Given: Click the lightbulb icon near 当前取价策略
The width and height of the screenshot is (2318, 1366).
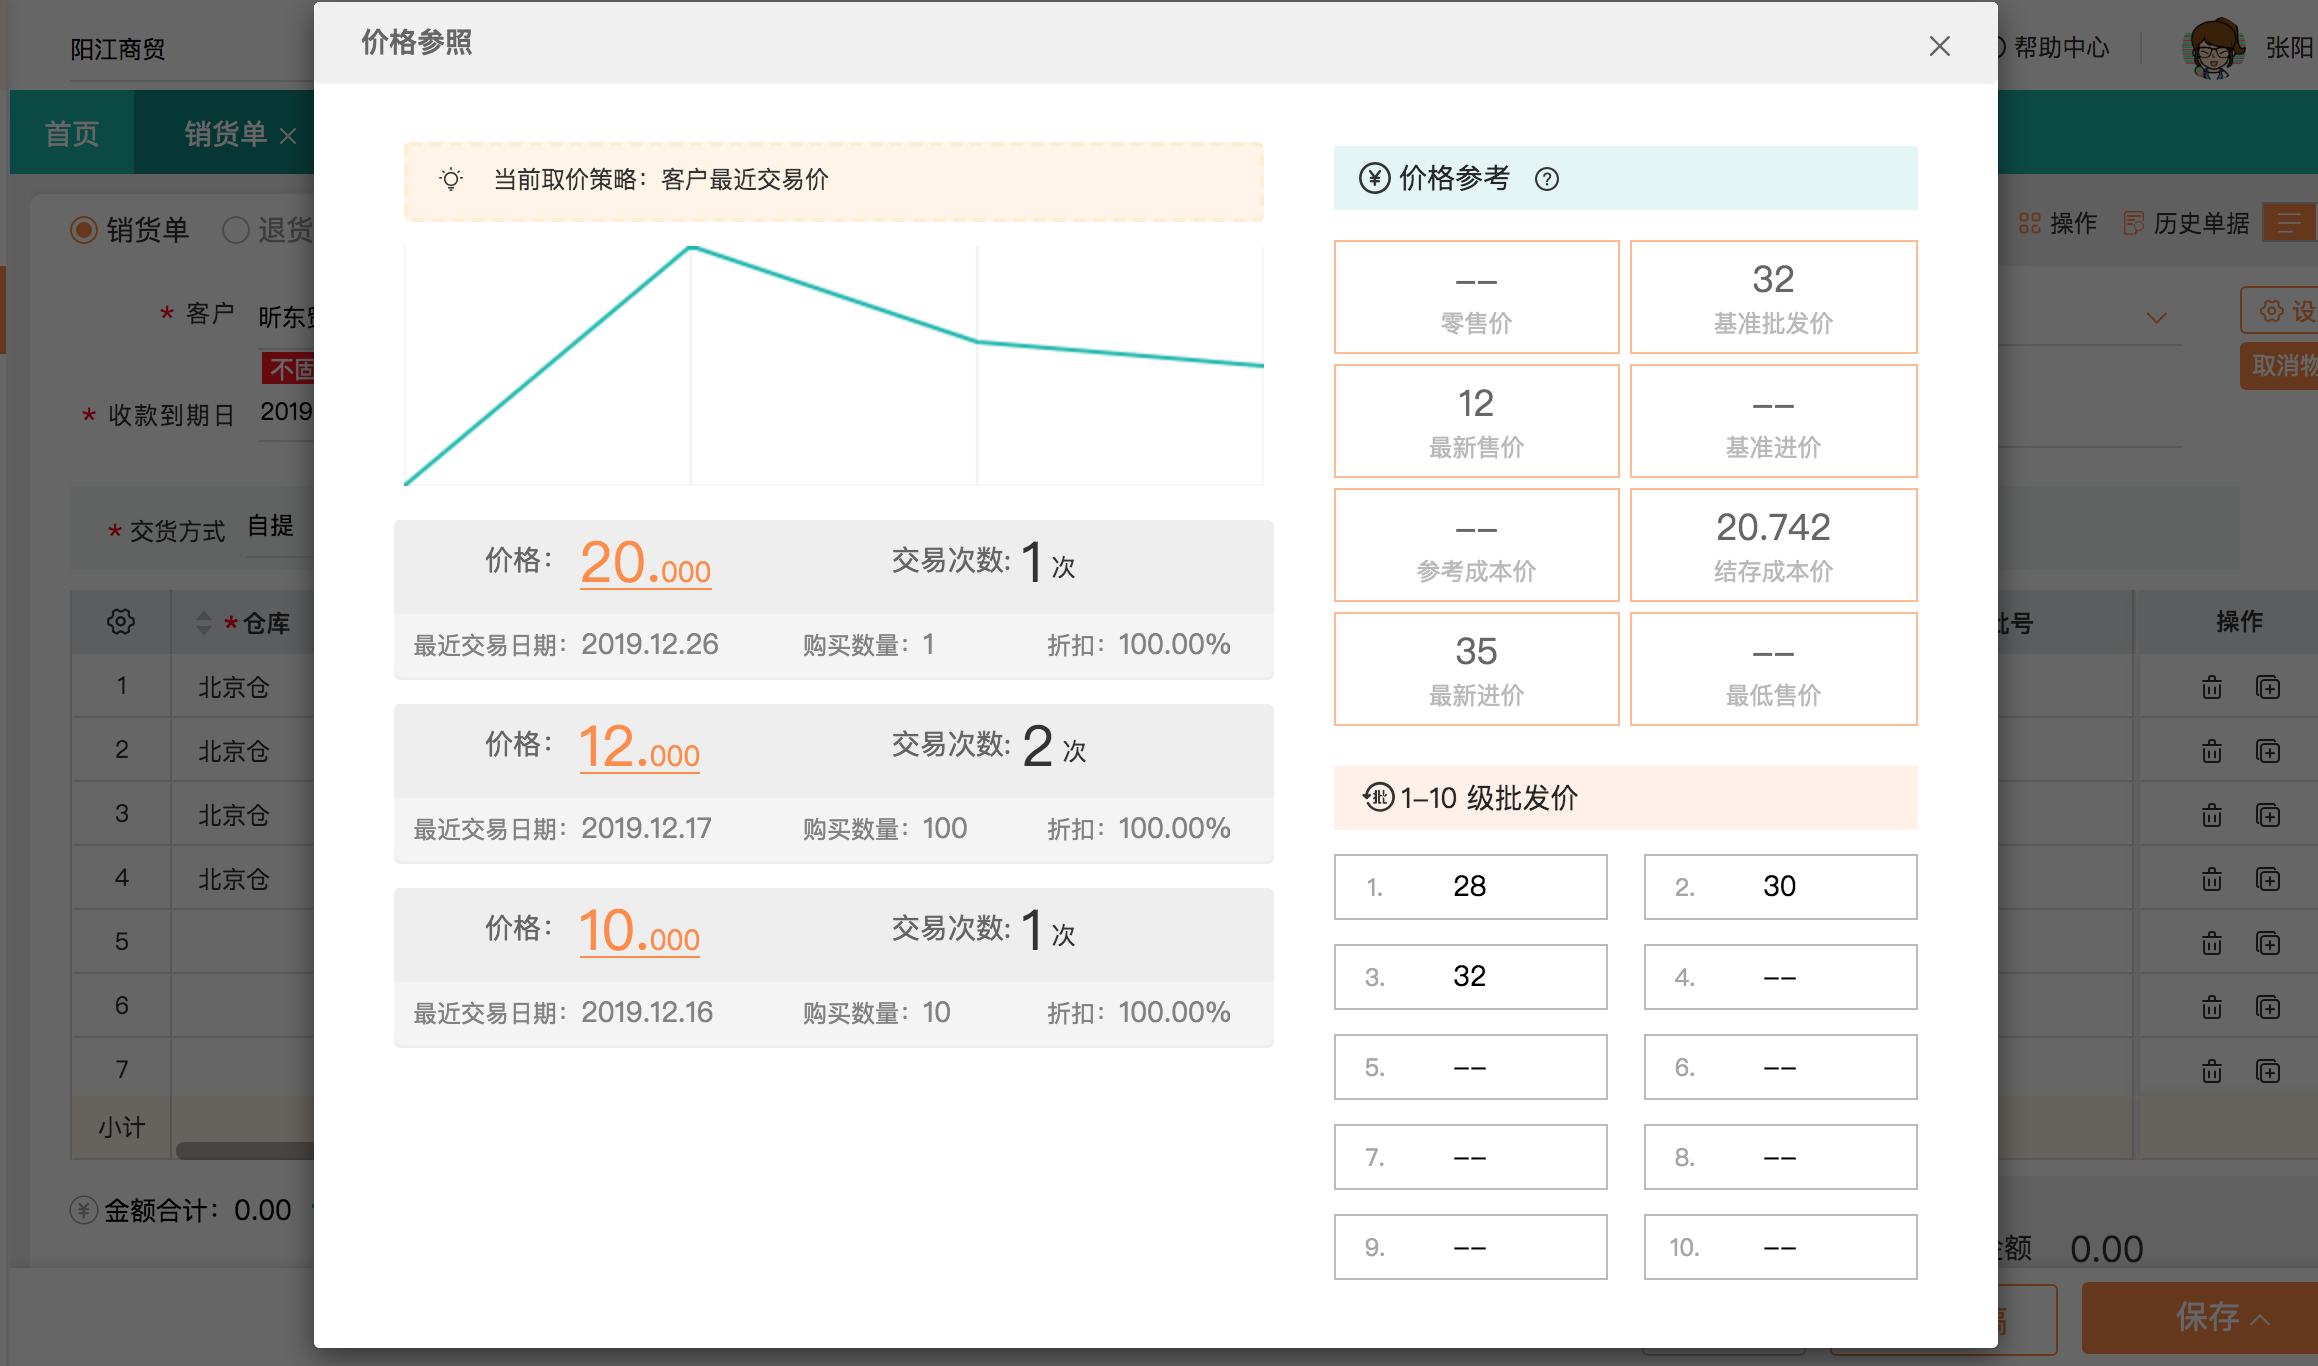Looking at the screenshot, I should (x=447, y=179).
